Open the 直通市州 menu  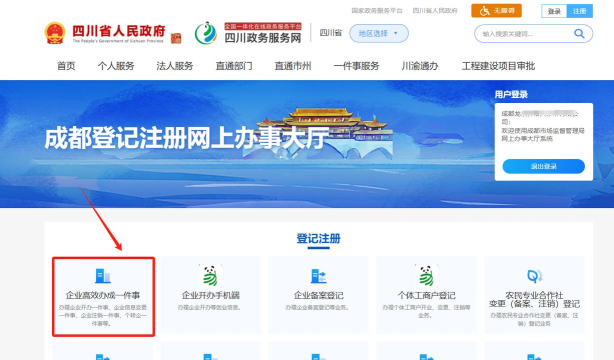(293, 66)
